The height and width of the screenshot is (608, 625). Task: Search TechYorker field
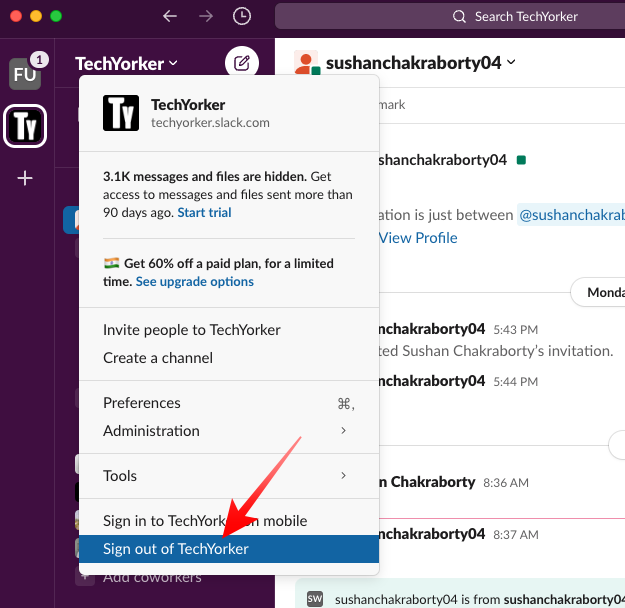450,16
